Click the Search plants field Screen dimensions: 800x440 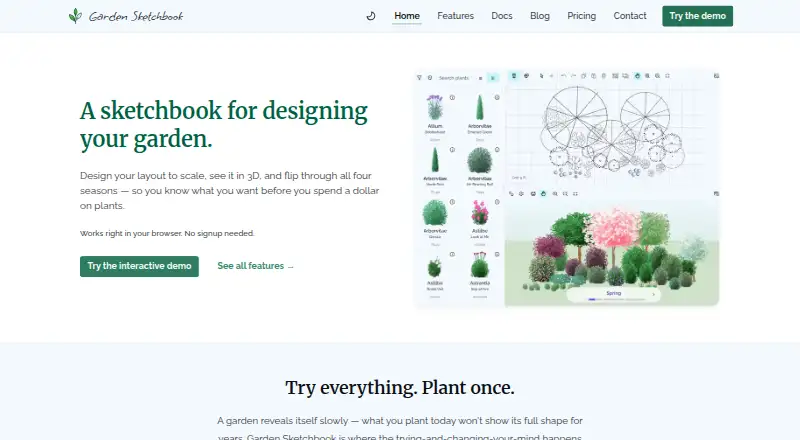454,78
